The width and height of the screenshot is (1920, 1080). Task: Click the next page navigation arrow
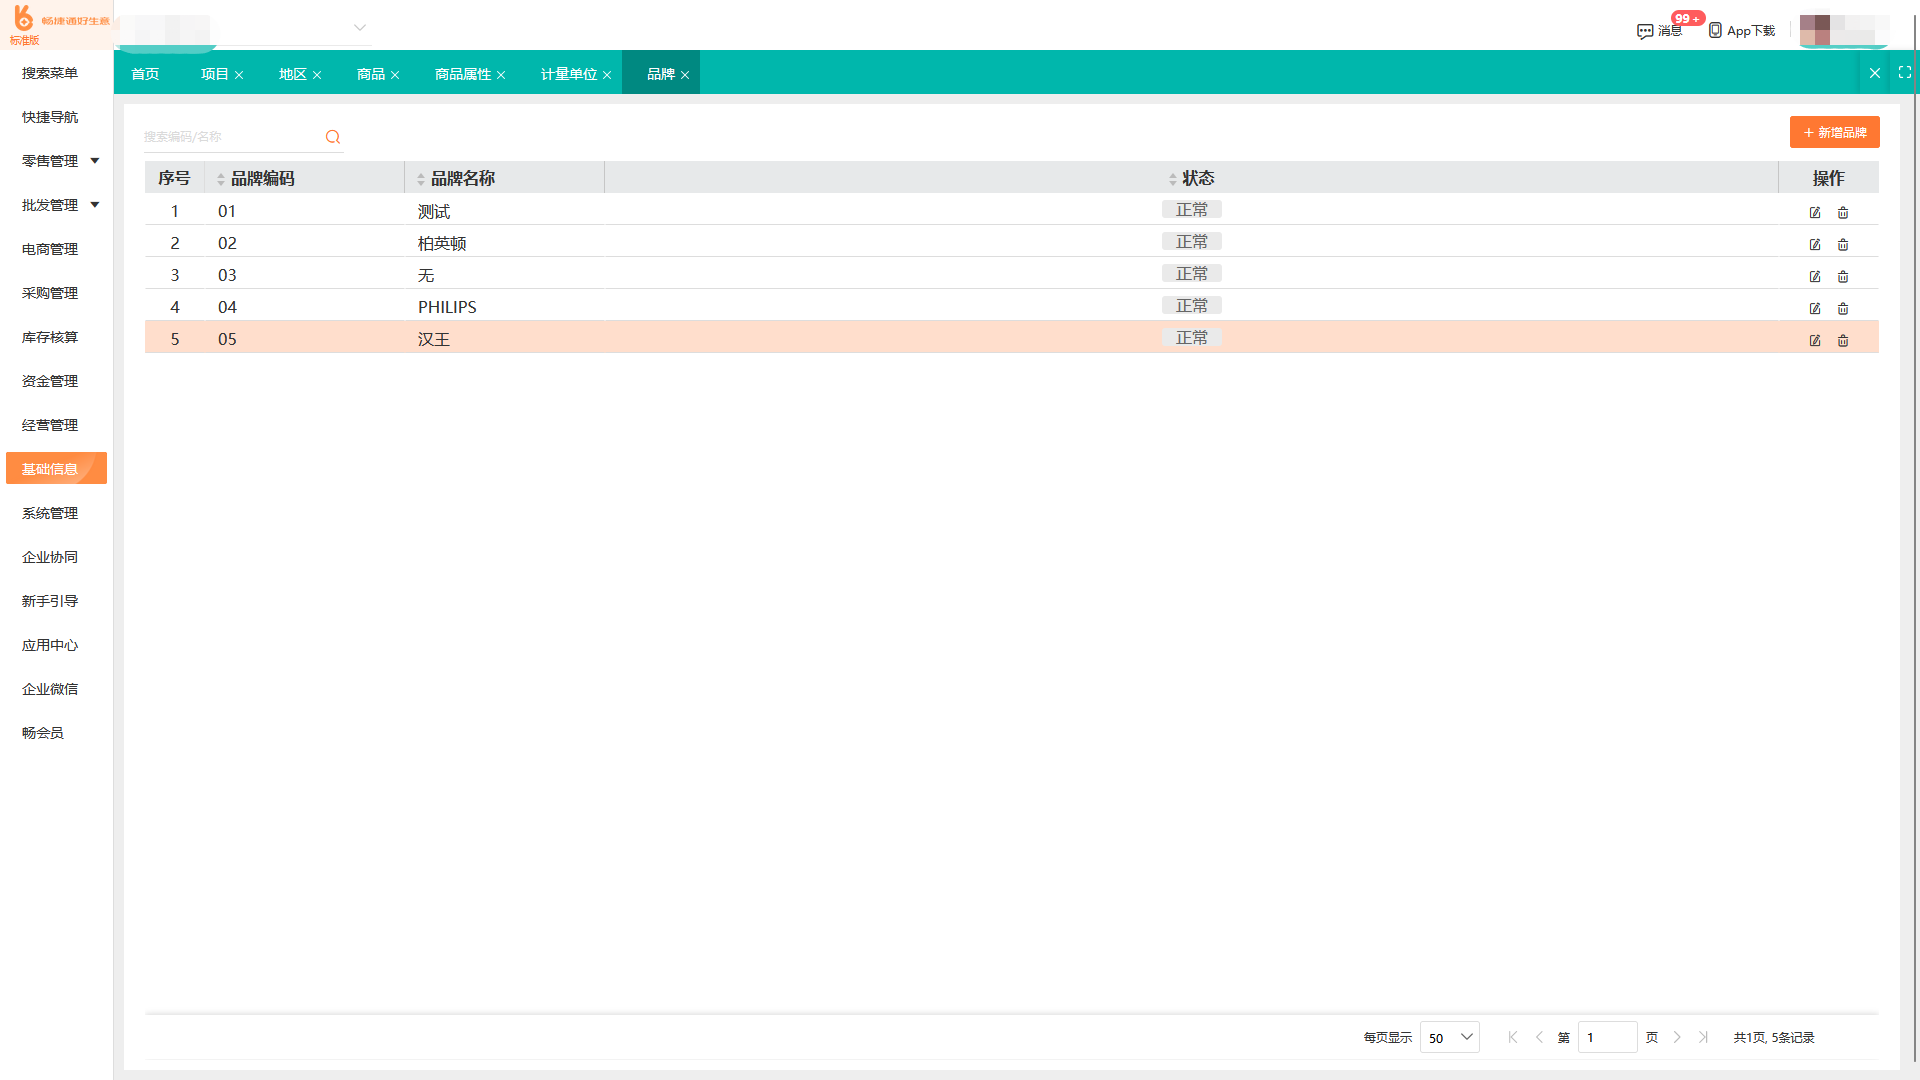pyautogui.click(x=1677, y=1038)
